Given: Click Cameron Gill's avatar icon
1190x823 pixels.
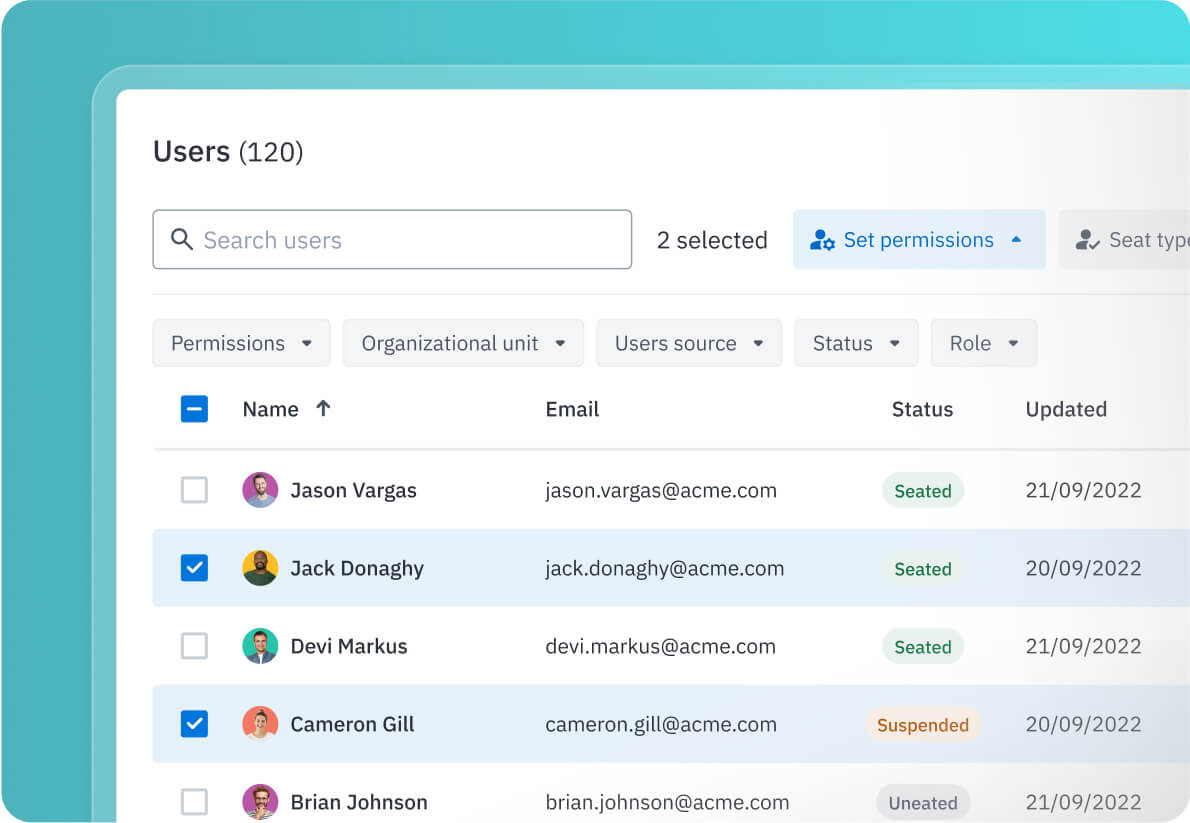Looking at the screenshot, I should point(260,724).
